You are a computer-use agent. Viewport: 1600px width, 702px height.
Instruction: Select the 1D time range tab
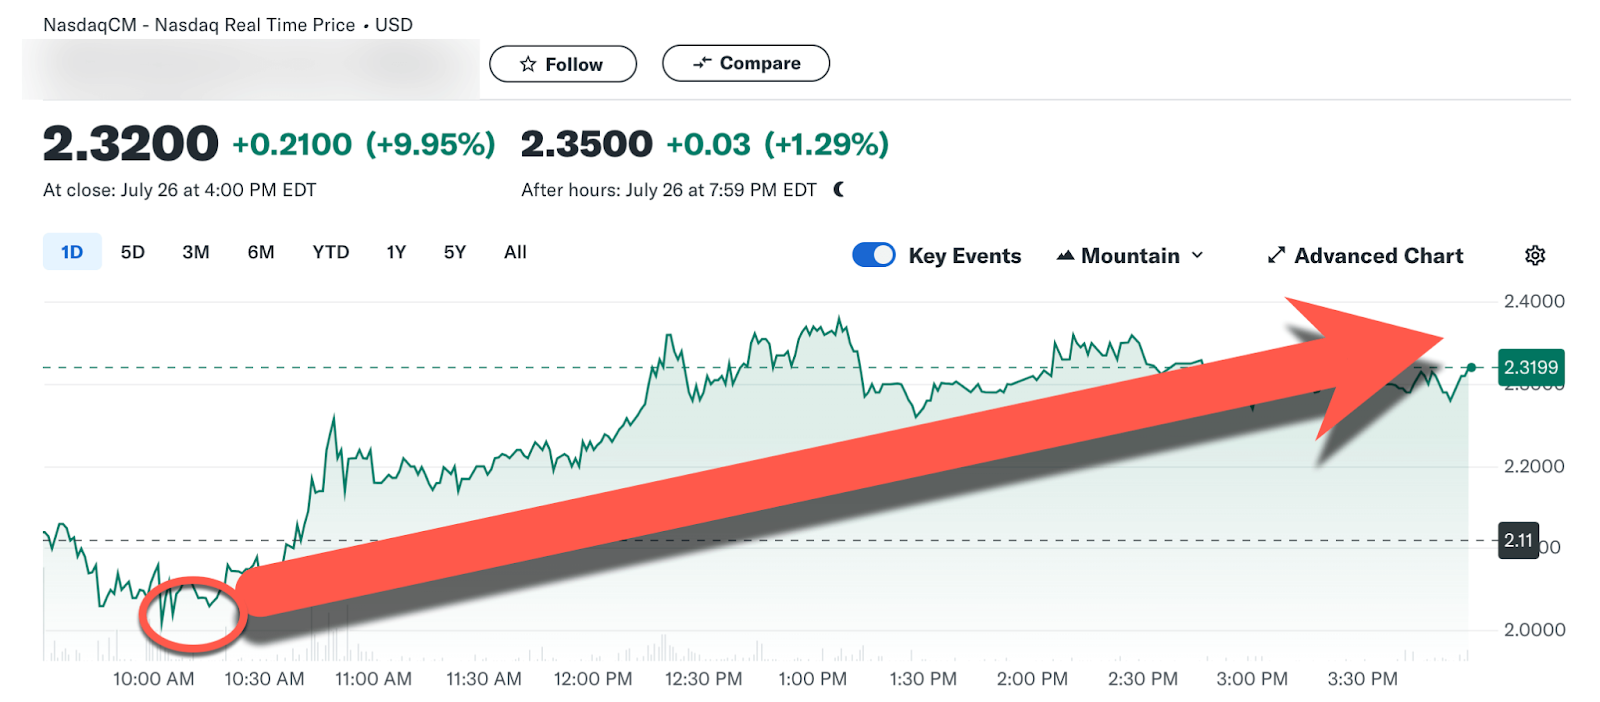[72, 252]
